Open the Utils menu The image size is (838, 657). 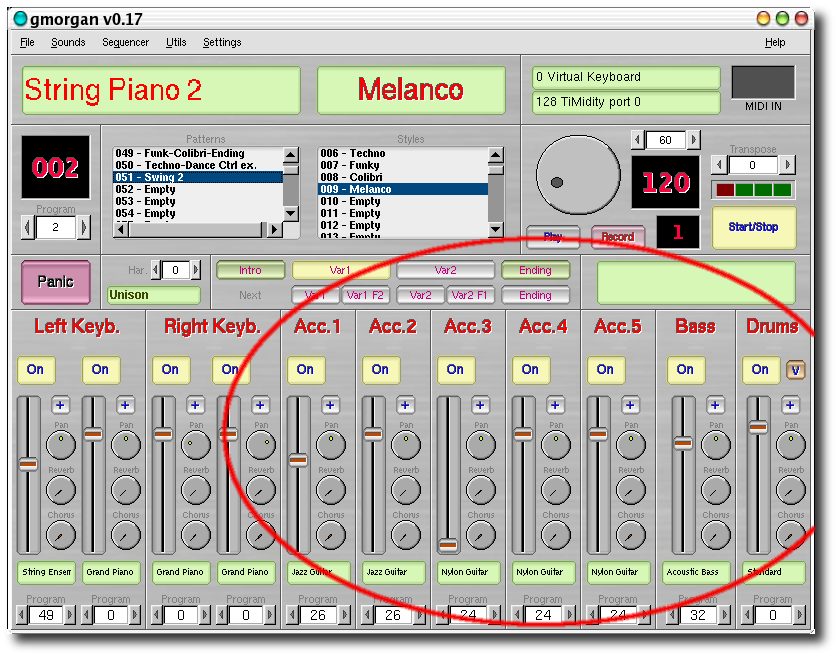click(x=176, y=42)
